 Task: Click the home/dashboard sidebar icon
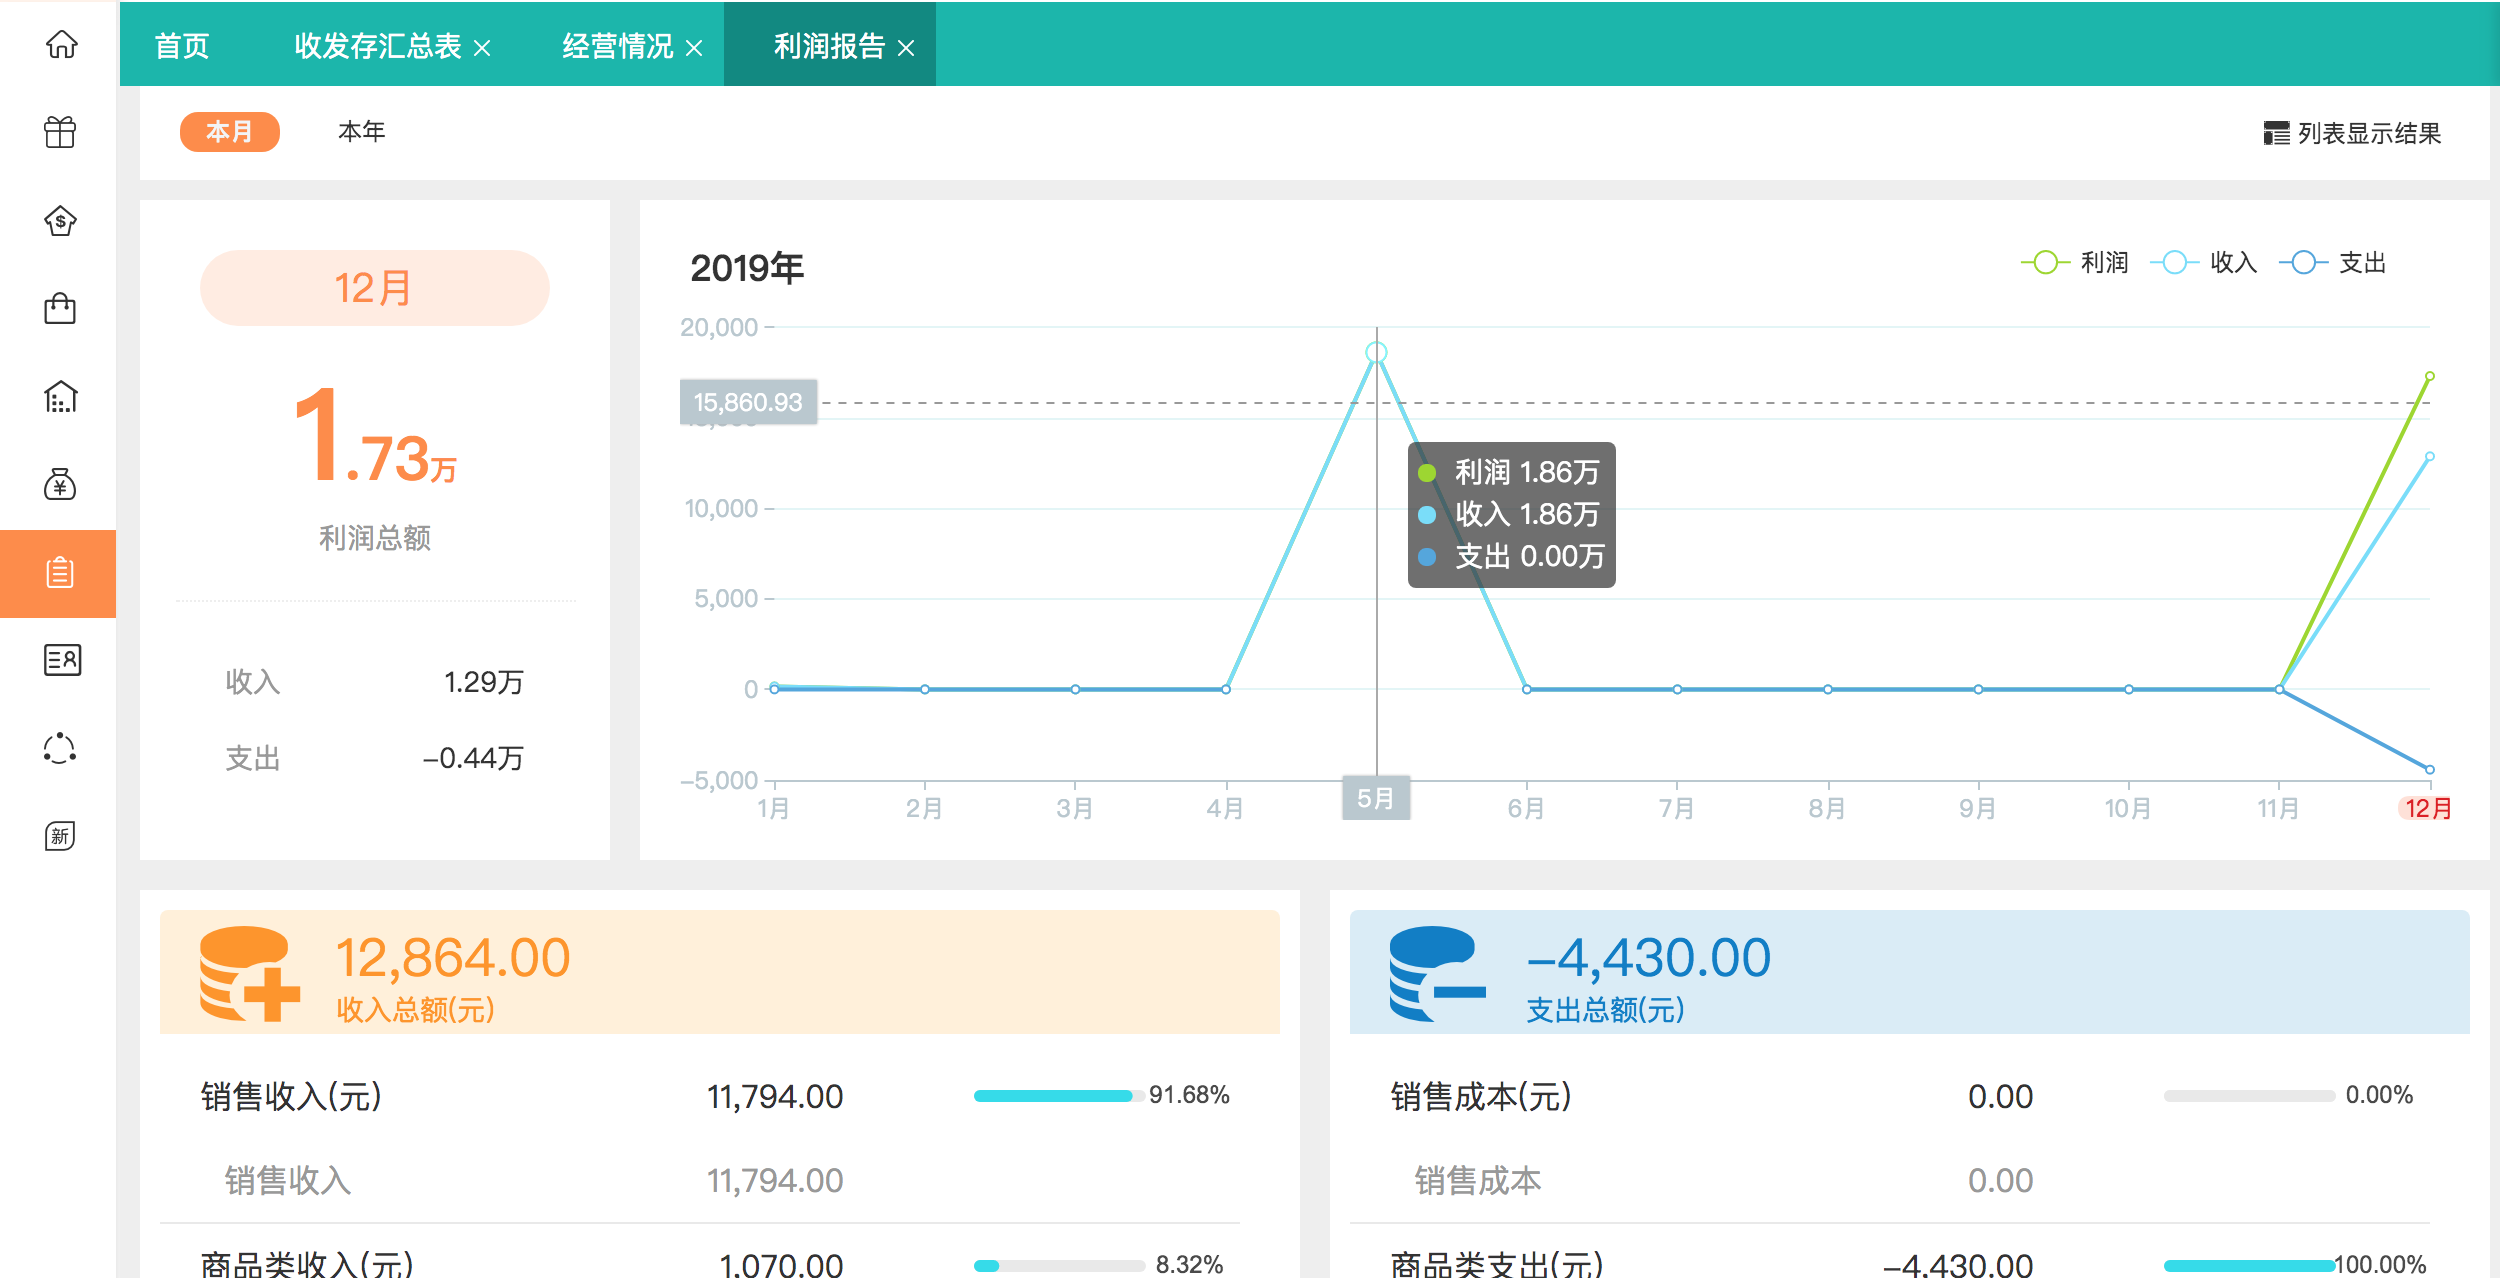[62, 44]
